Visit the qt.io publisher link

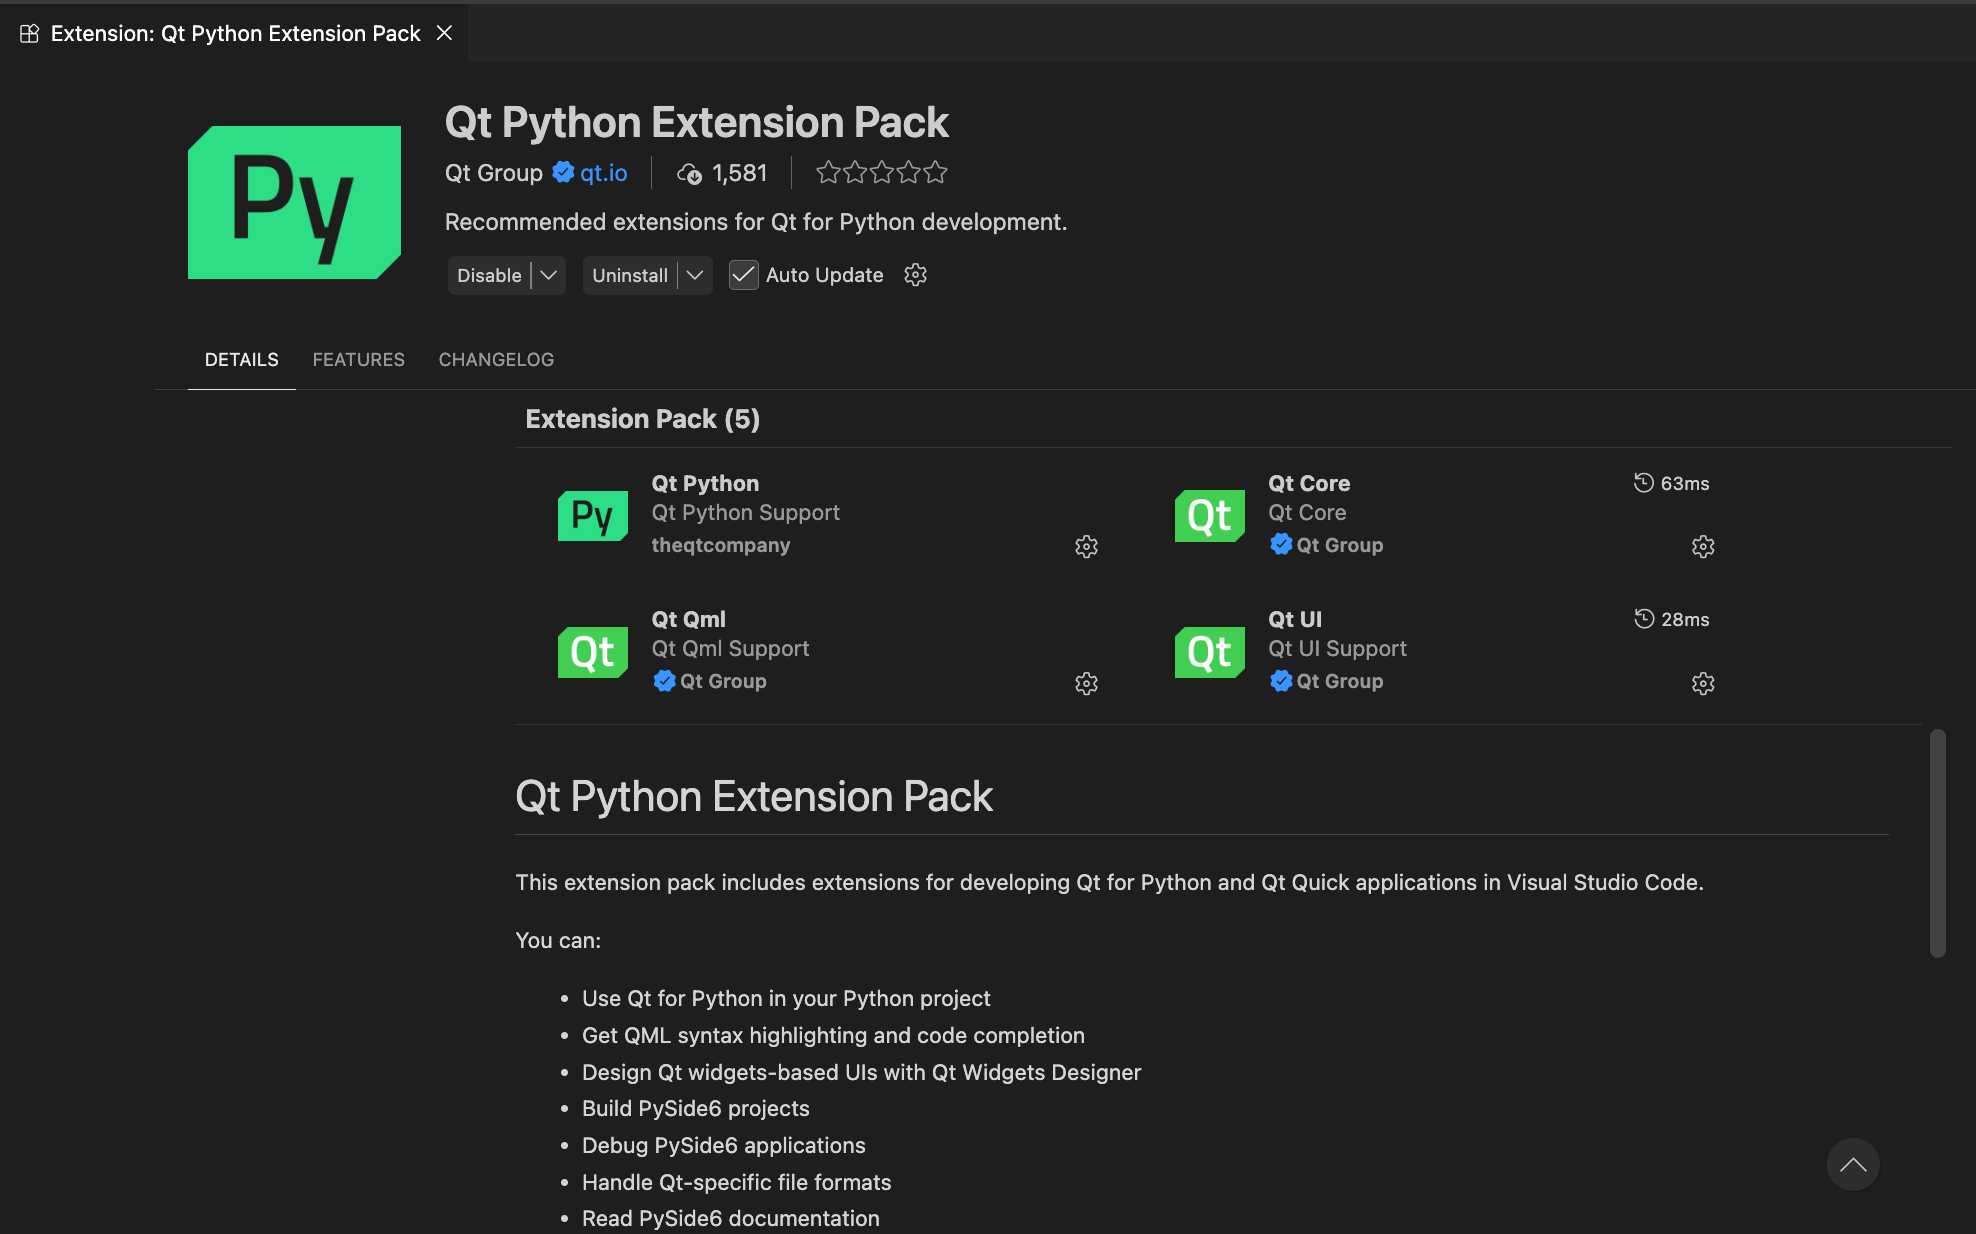(x=603, y=172)
